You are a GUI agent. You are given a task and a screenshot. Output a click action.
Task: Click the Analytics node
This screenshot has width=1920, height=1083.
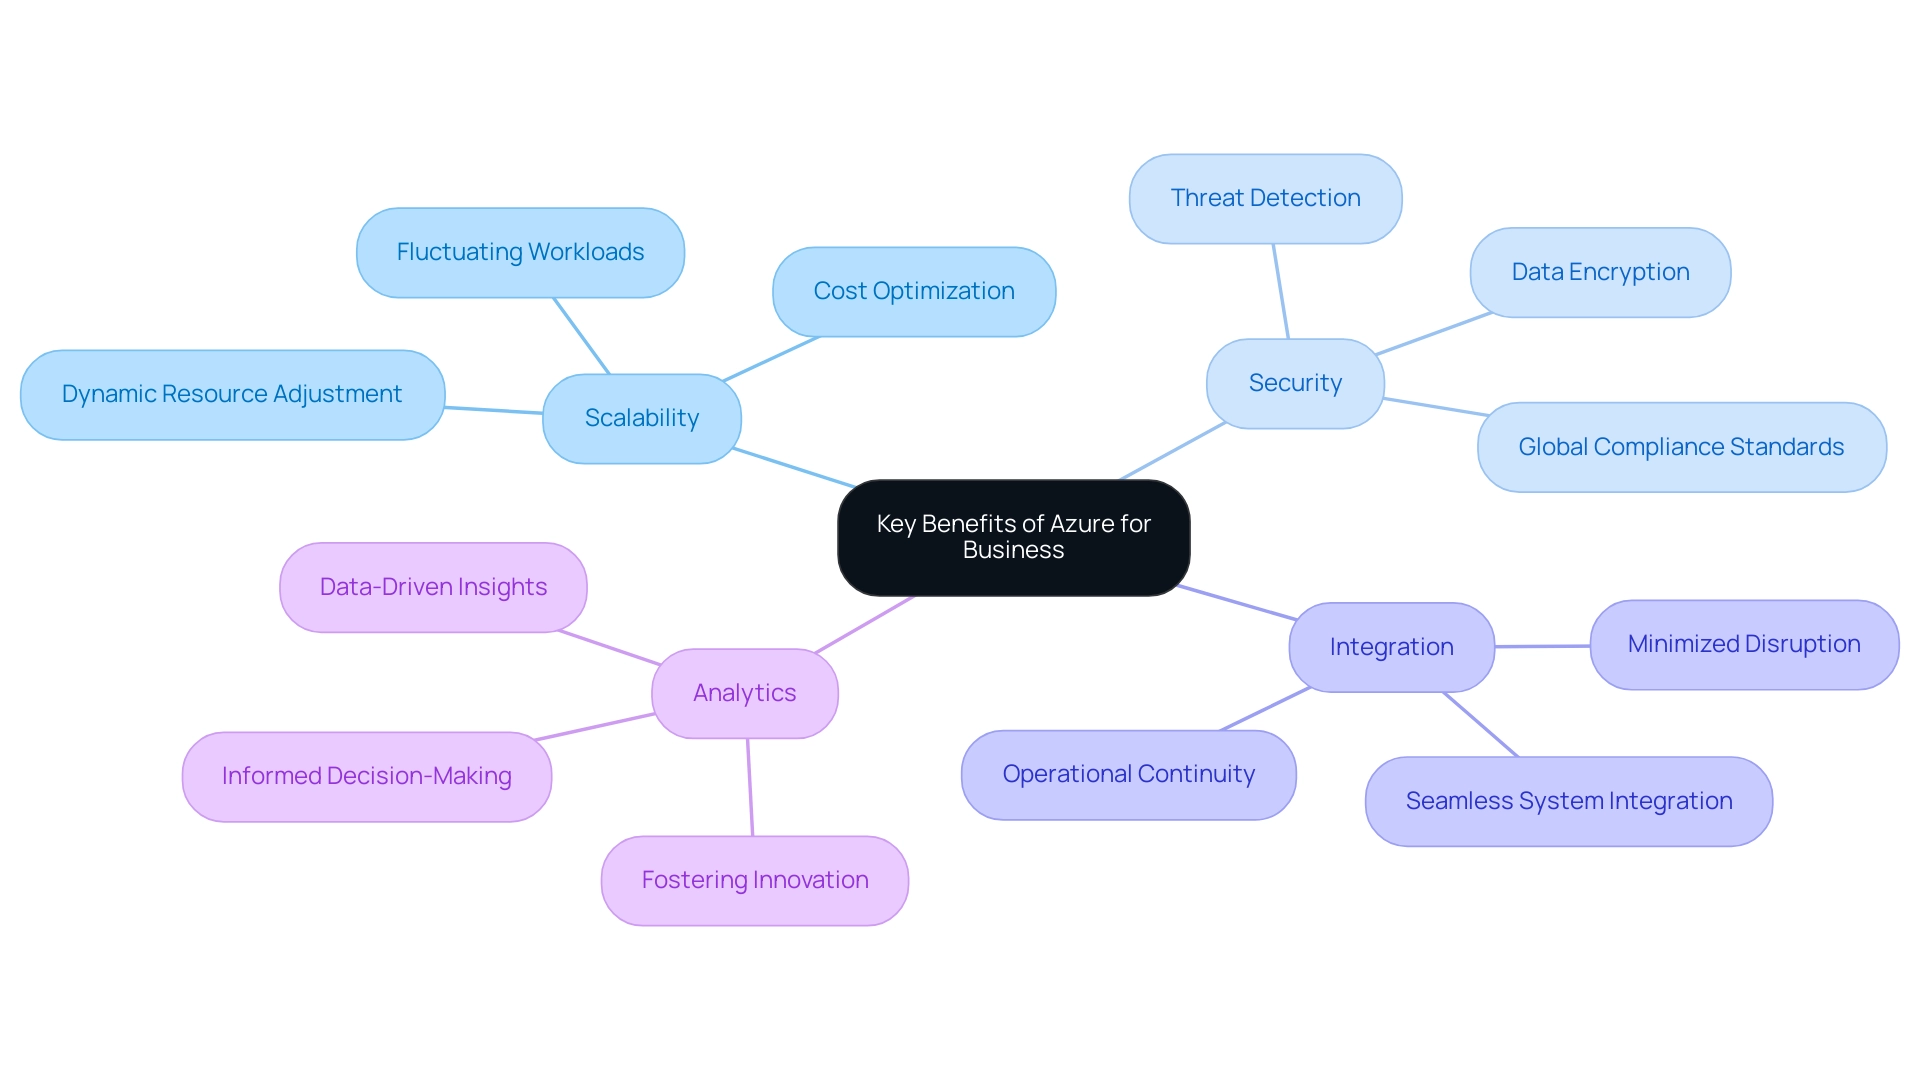click(x=745, y=691)
